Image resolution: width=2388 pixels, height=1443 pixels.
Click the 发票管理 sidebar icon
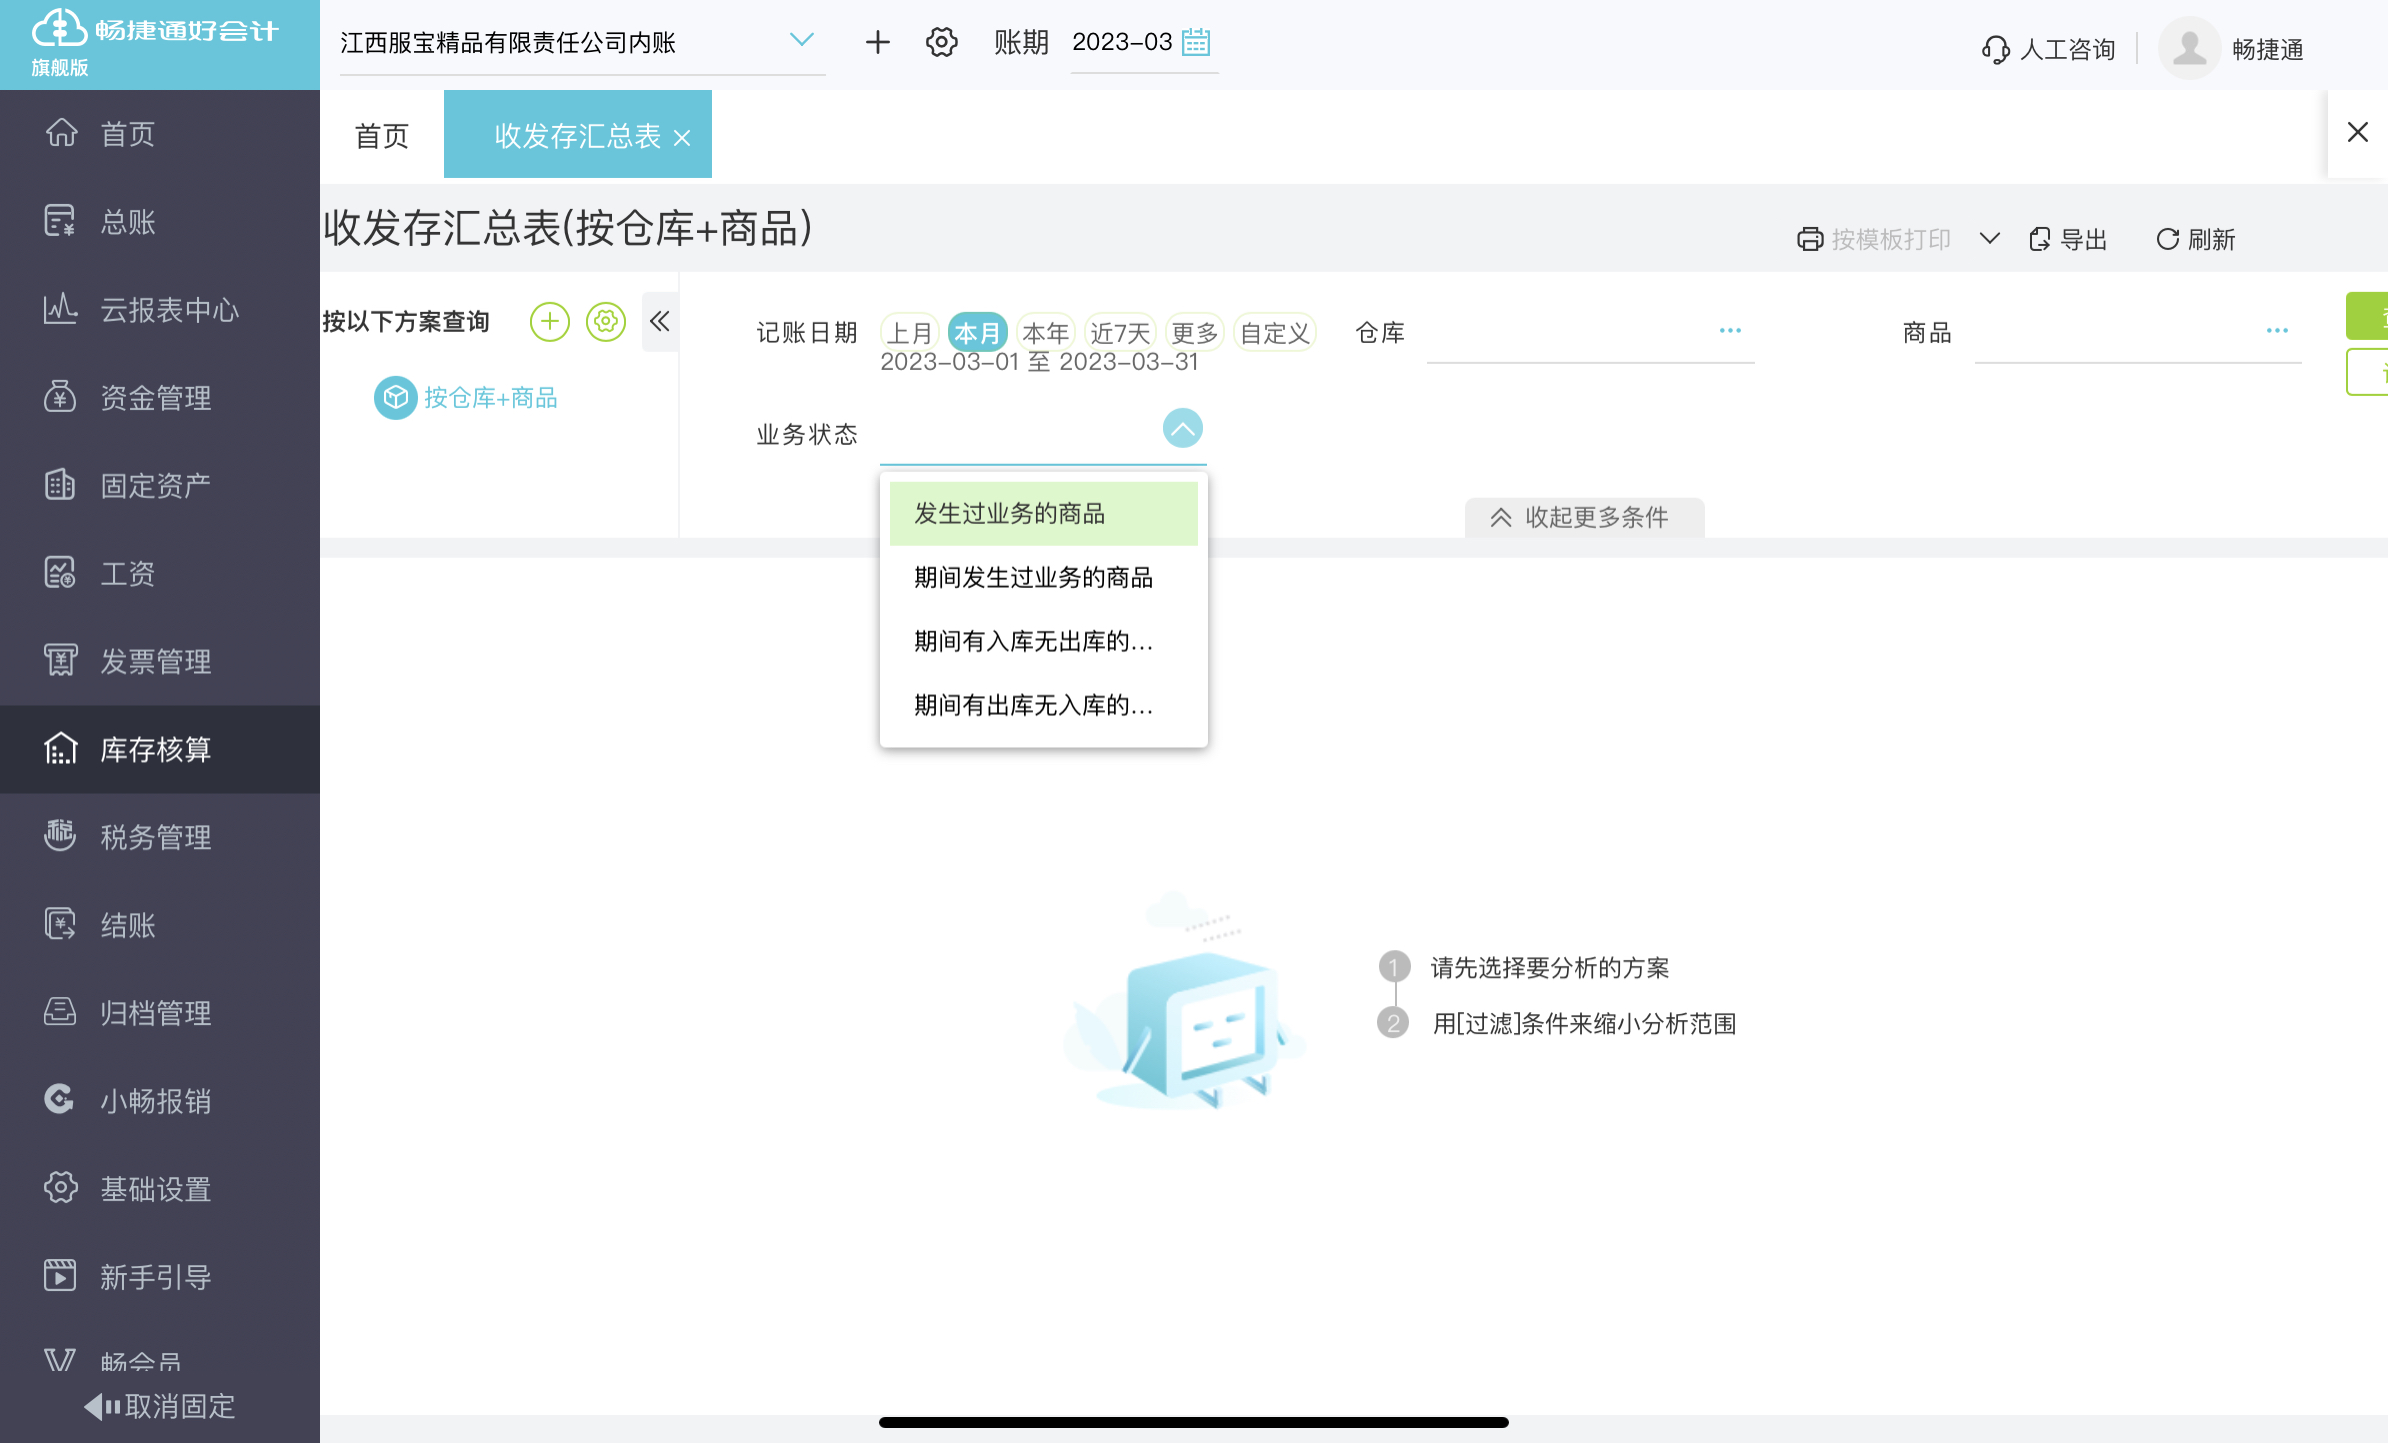[x=61, y=660]
